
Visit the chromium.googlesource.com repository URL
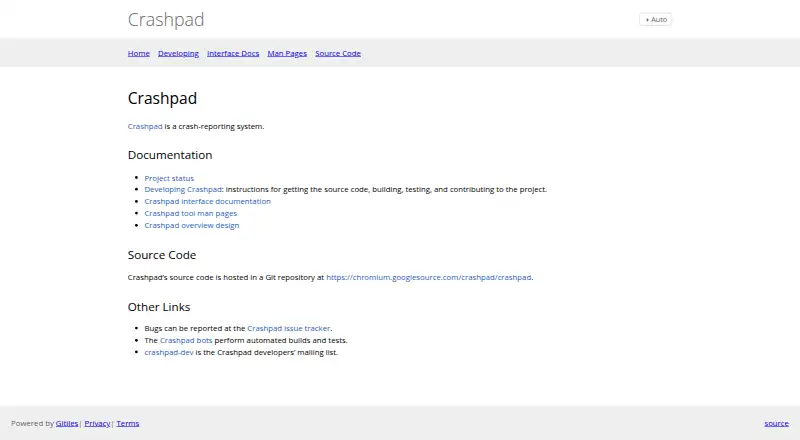(429, 277)
